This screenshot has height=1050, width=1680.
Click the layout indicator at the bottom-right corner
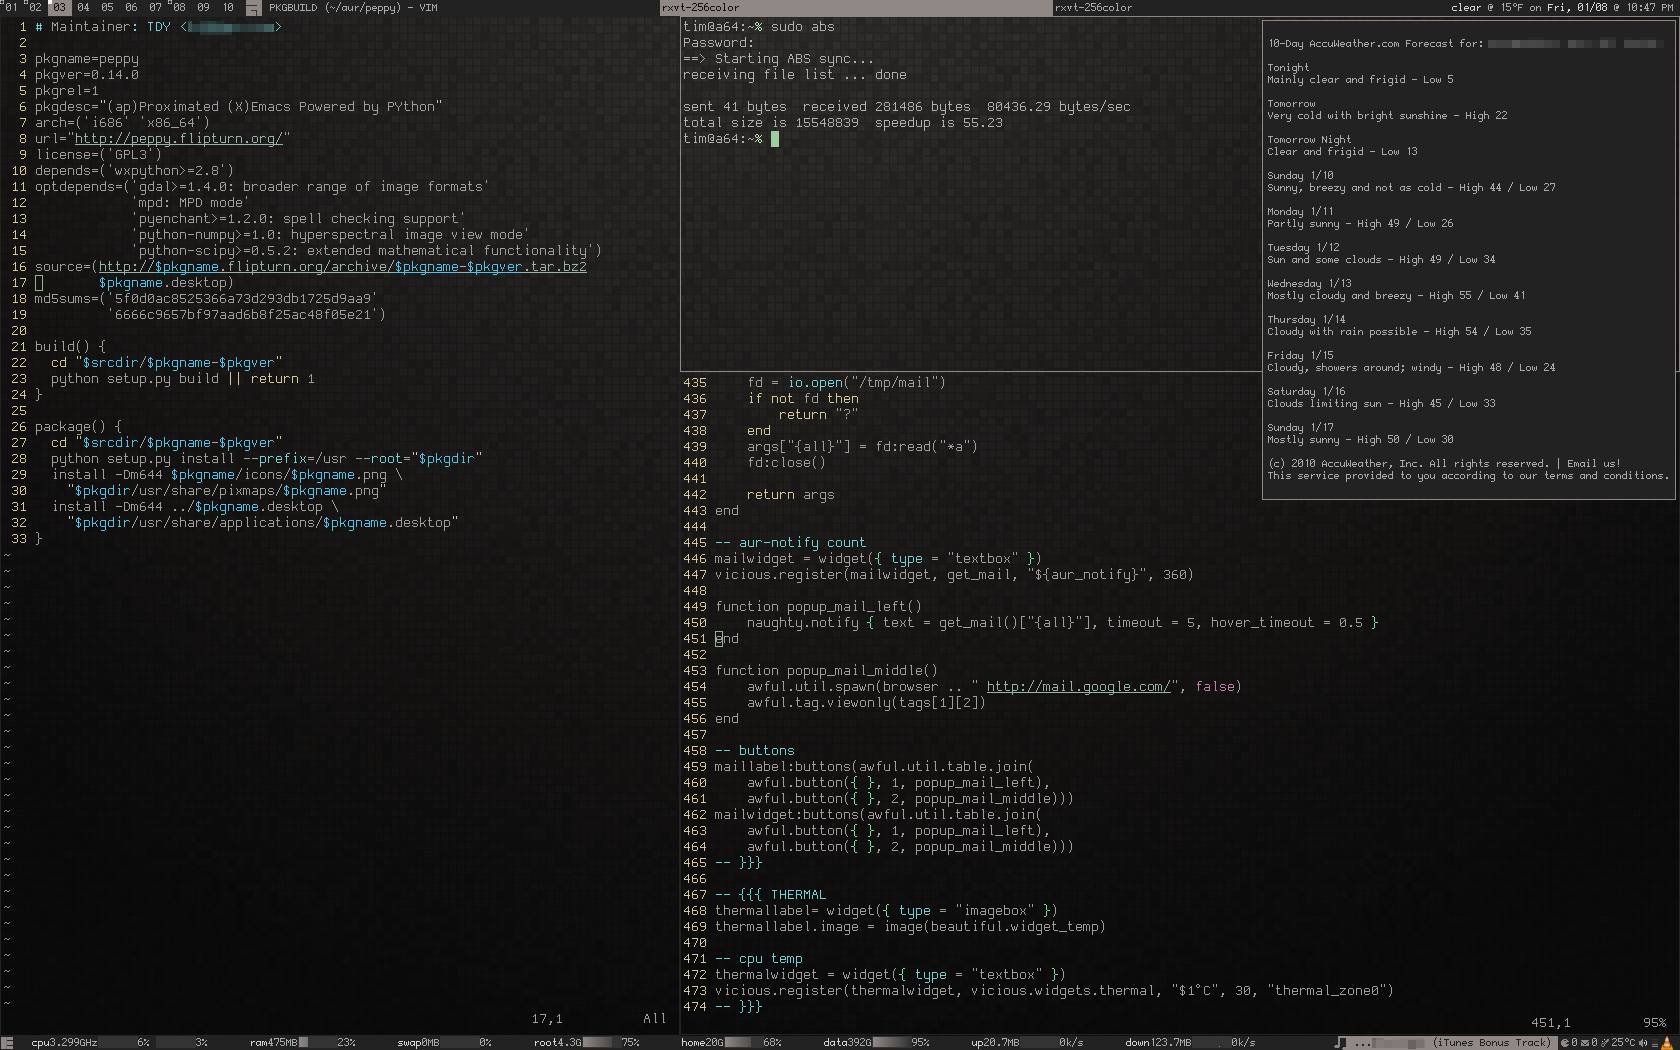(1654, 1042)
